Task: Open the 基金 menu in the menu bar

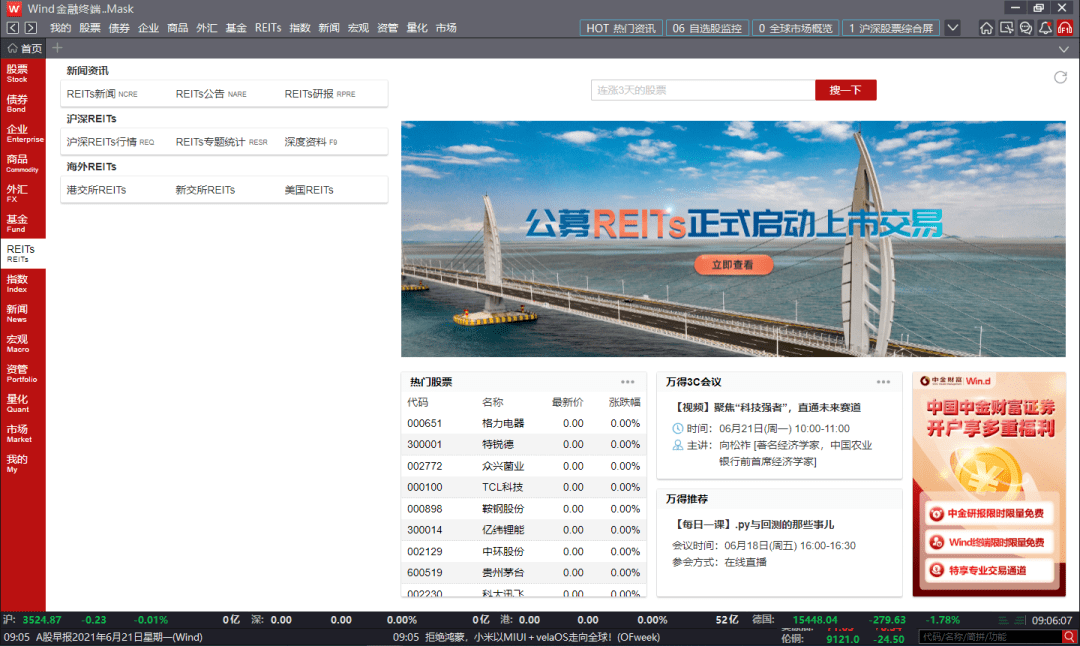Action: pos(236,28)
